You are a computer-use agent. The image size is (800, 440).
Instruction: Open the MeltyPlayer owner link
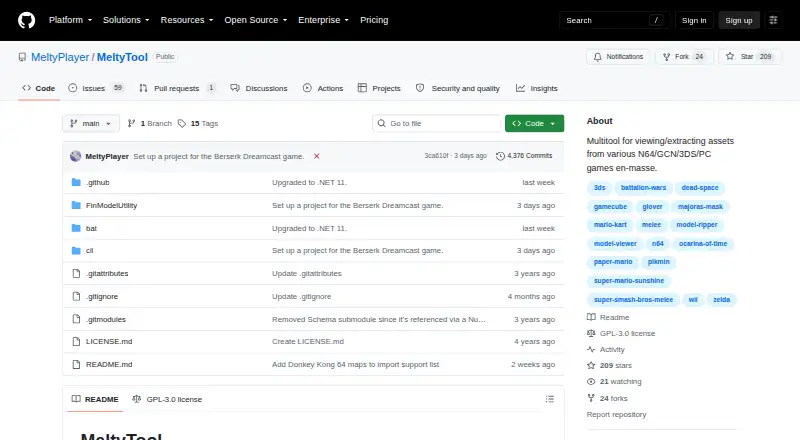[60, 57]
